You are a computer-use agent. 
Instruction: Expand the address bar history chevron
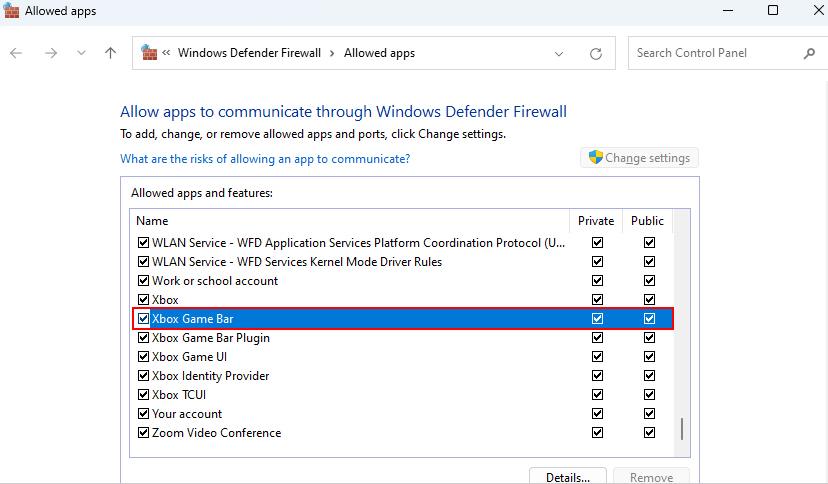(x=559, y=53)
